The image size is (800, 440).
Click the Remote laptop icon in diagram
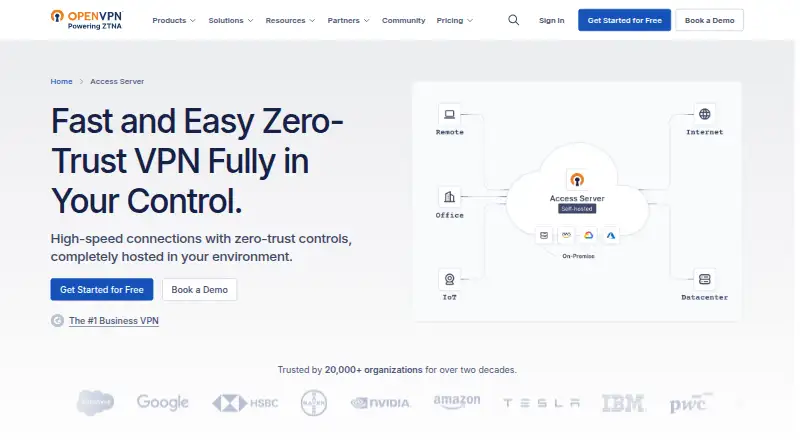449,114
